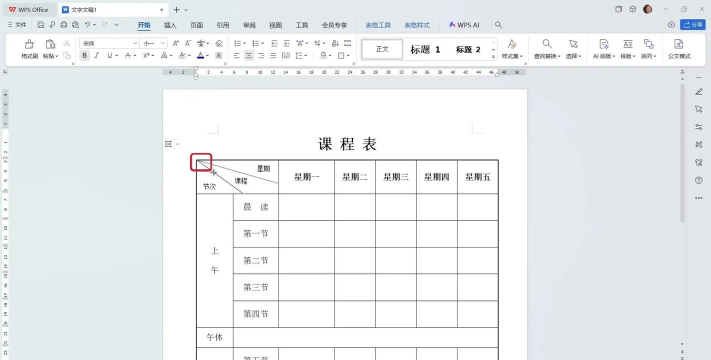Switch to the View (视图) tab
The width and height of the screenshot is (711, 360).
275,25
